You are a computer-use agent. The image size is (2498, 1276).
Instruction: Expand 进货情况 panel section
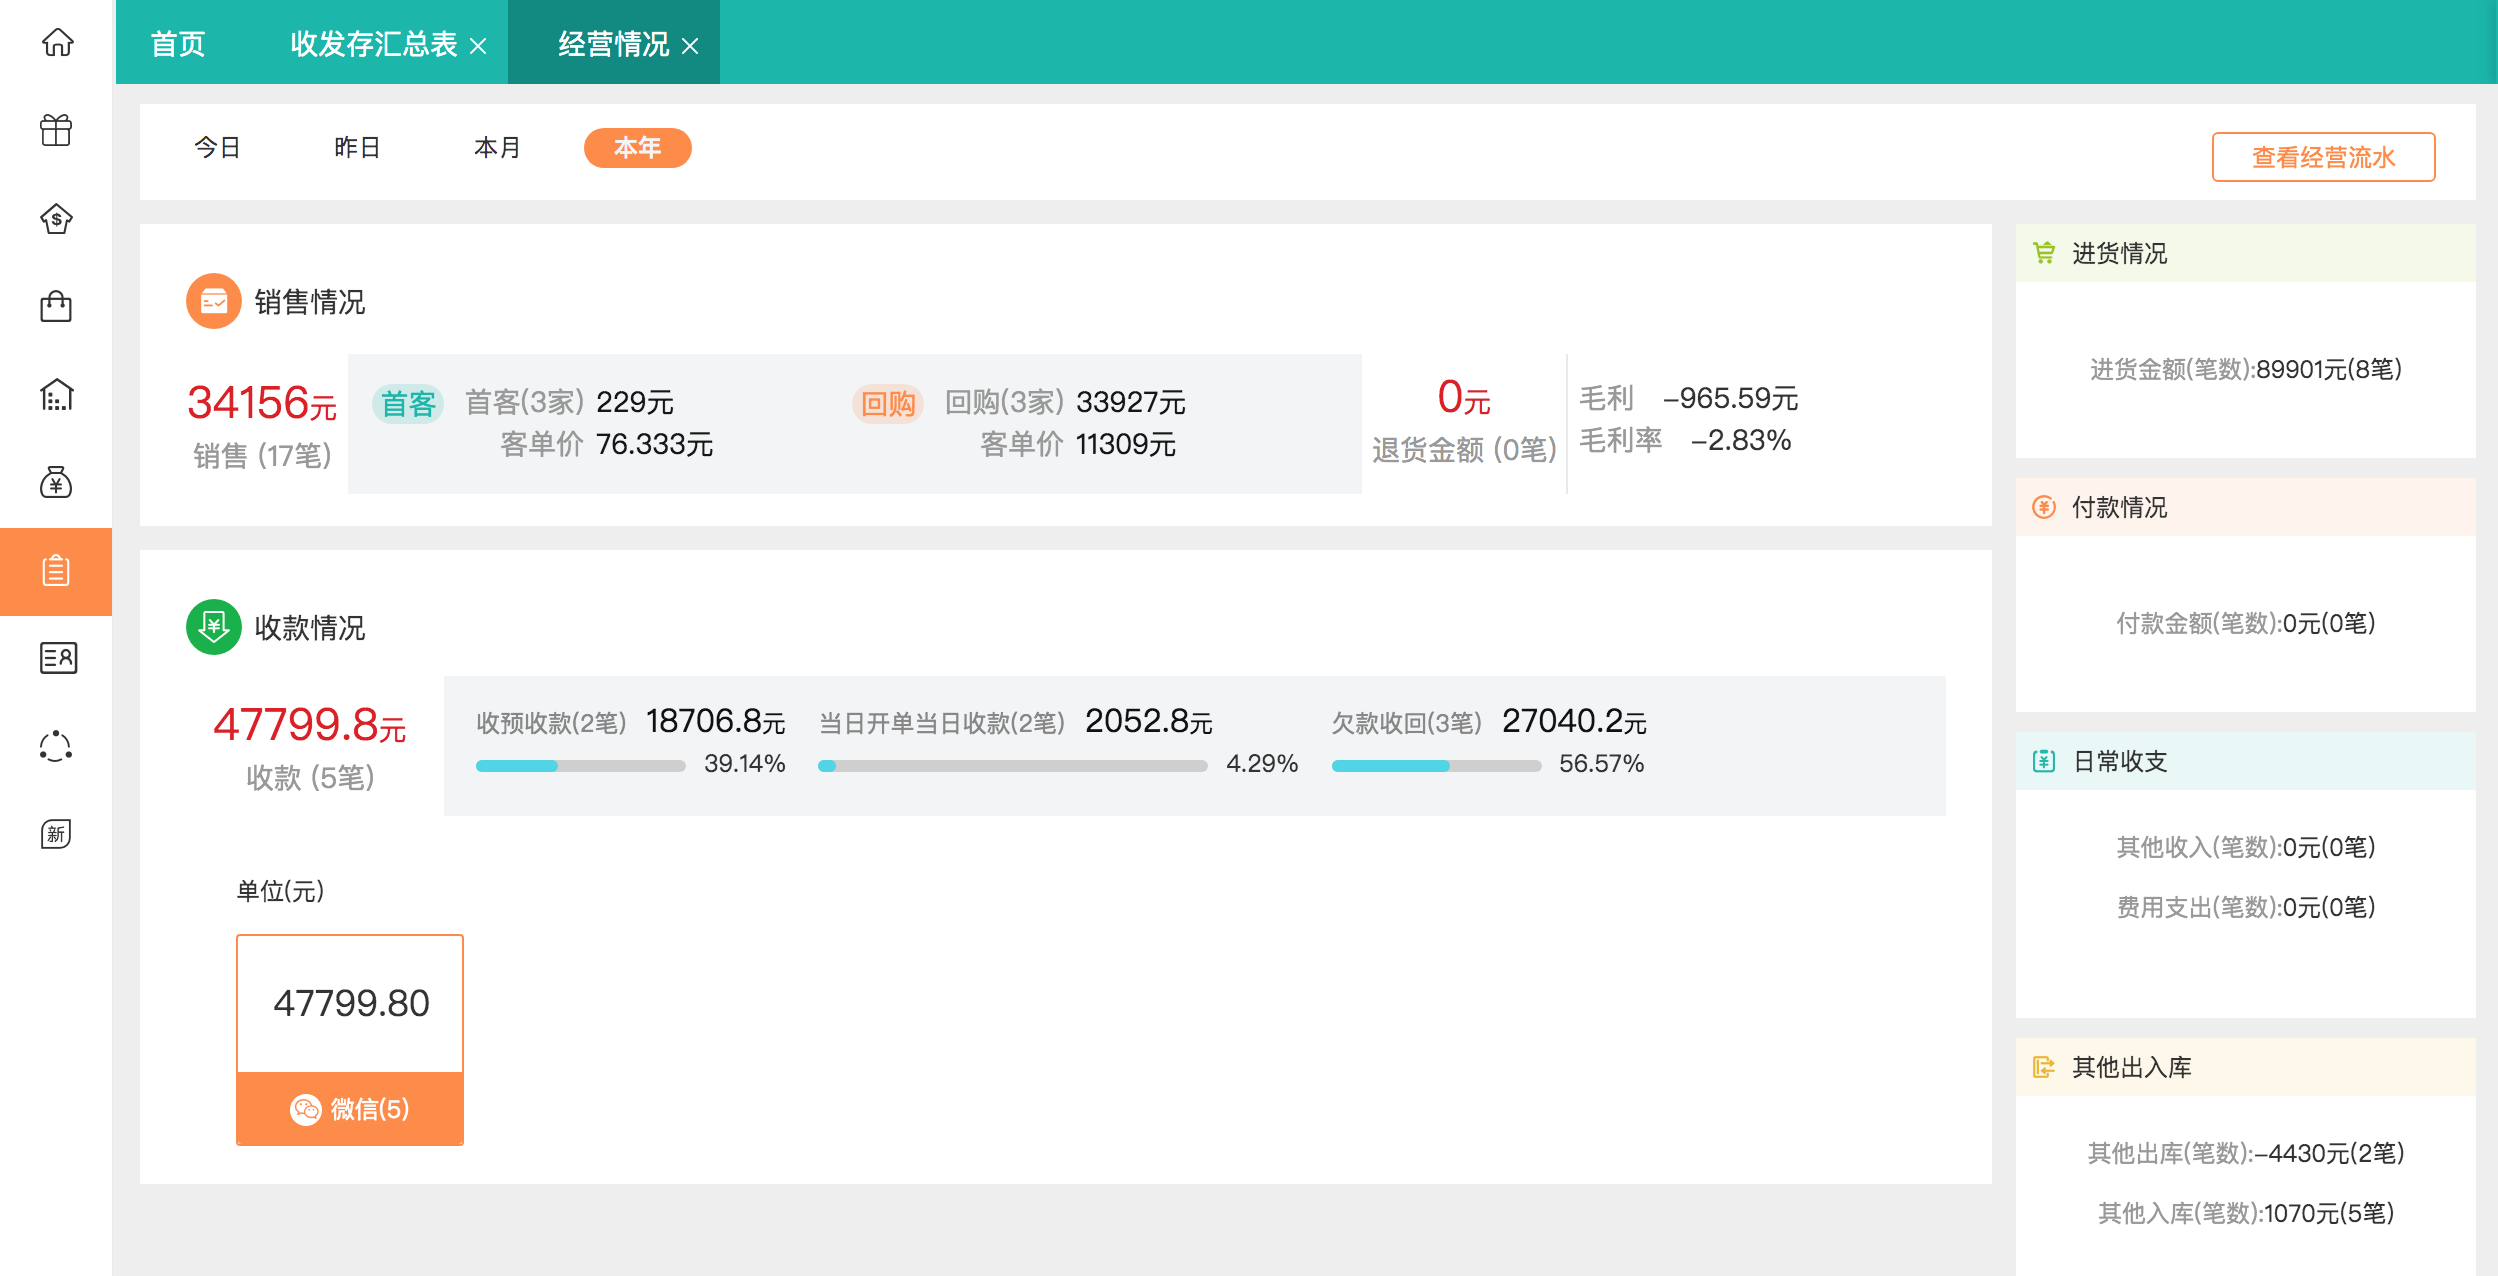(x=2120, y=252)
